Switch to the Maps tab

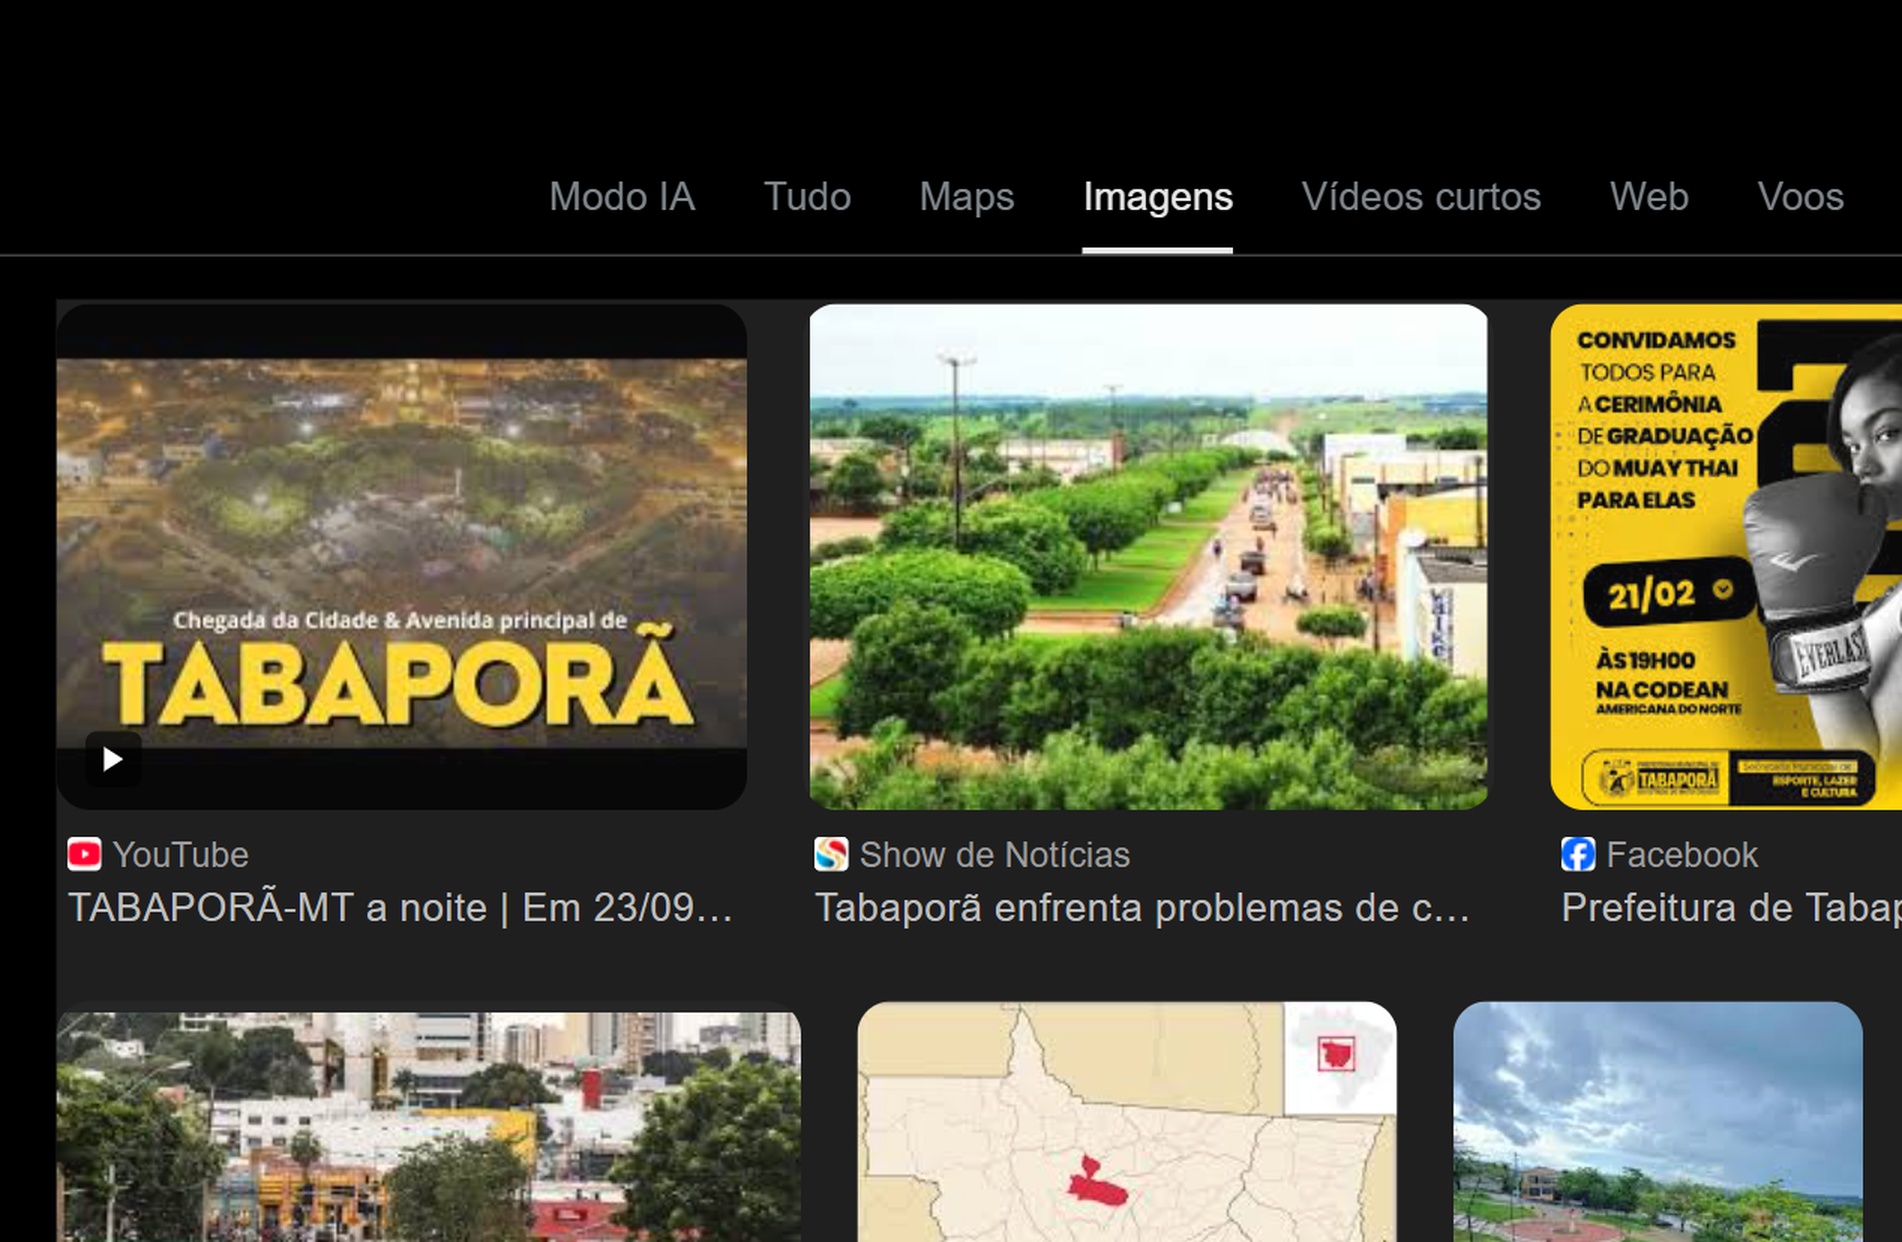tap(966, 197)
